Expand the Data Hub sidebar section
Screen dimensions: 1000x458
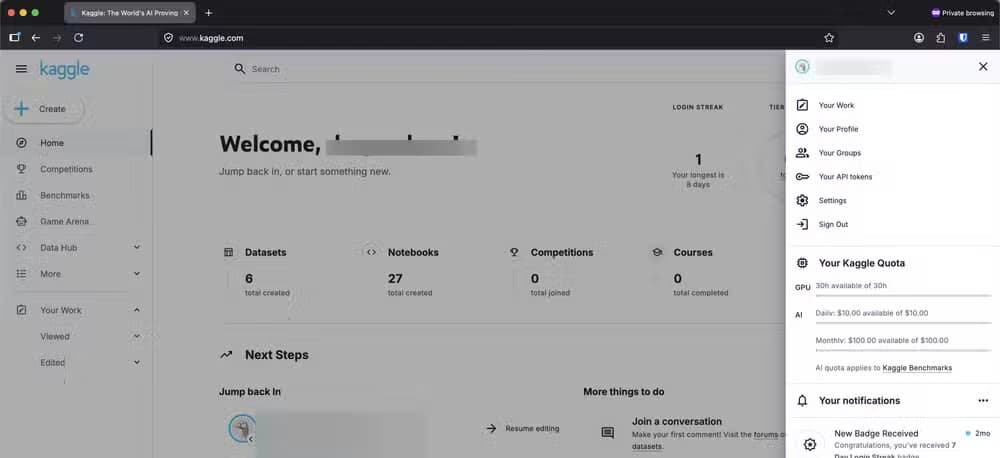136,247
